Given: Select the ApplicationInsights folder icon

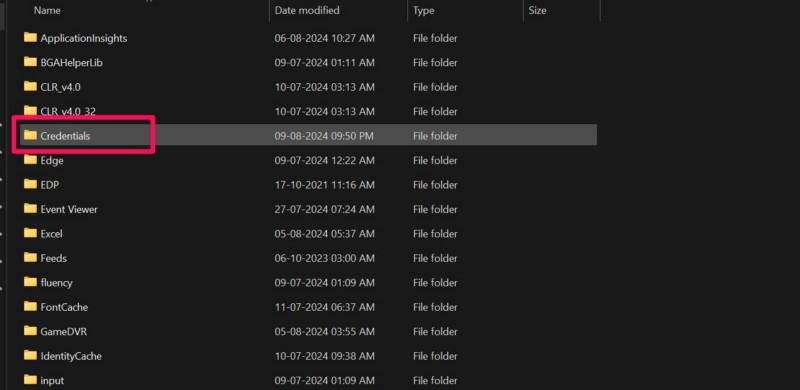Looking at the screenshot, I should 30,37.
